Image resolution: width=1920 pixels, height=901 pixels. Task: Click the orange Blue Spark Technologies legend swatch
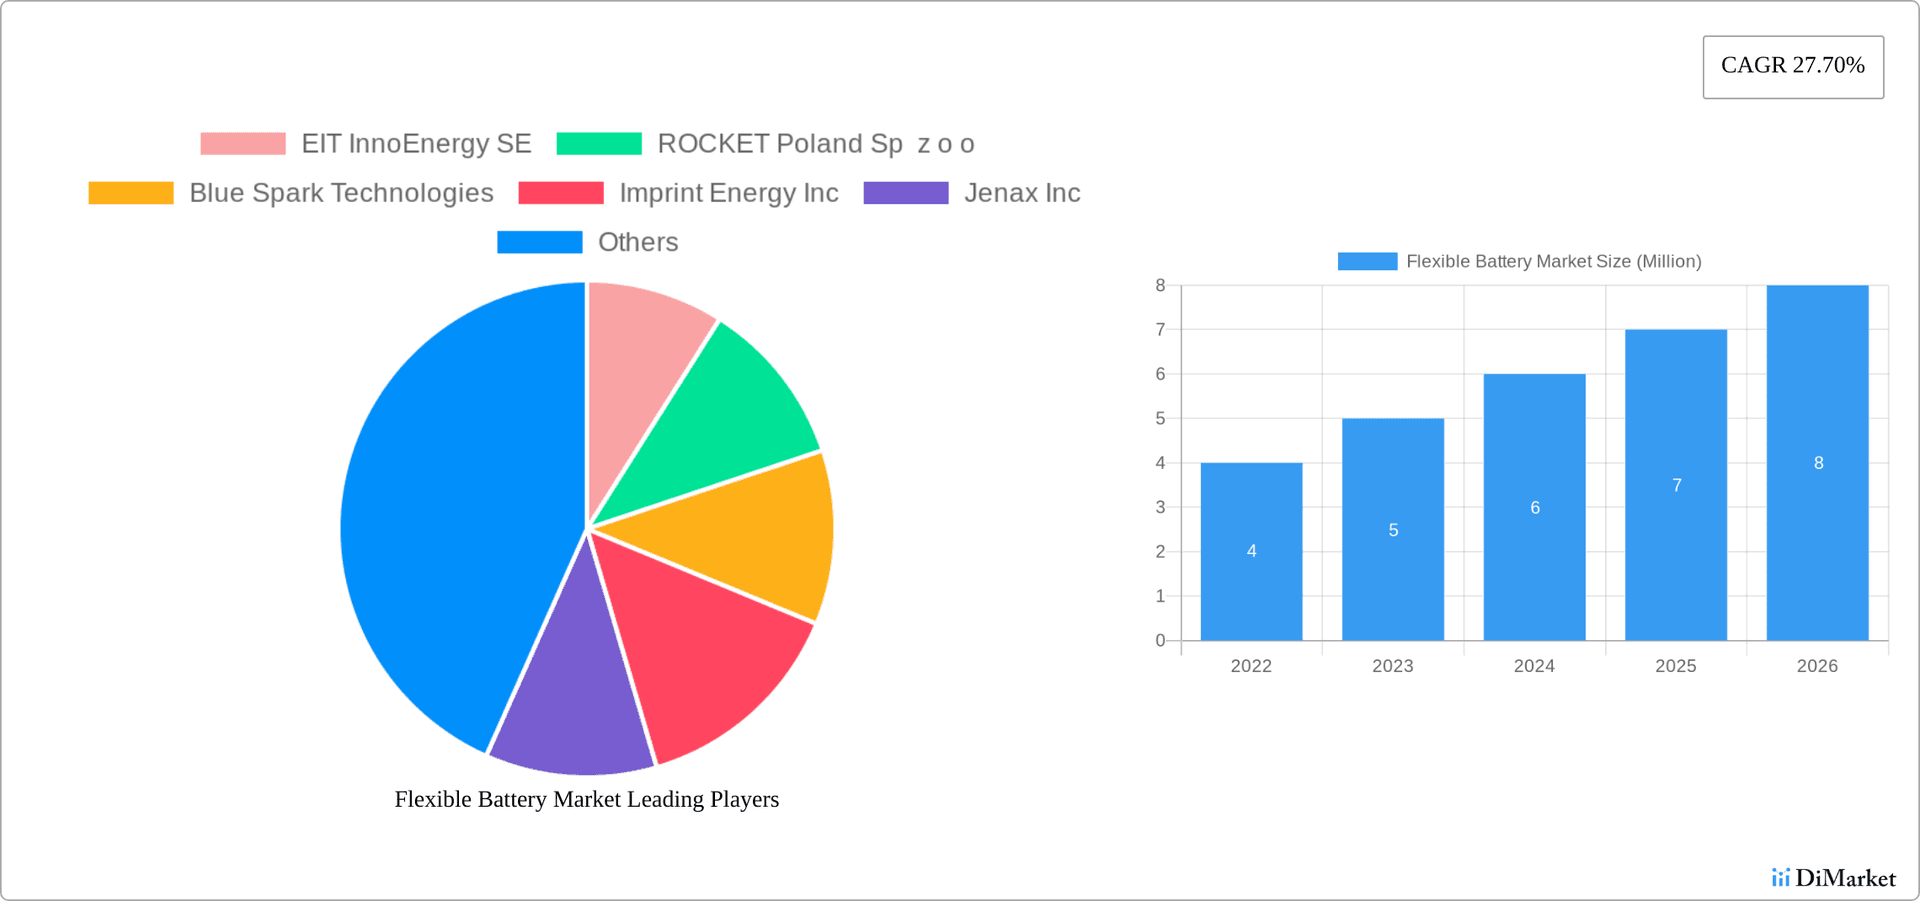pos(130,192)
